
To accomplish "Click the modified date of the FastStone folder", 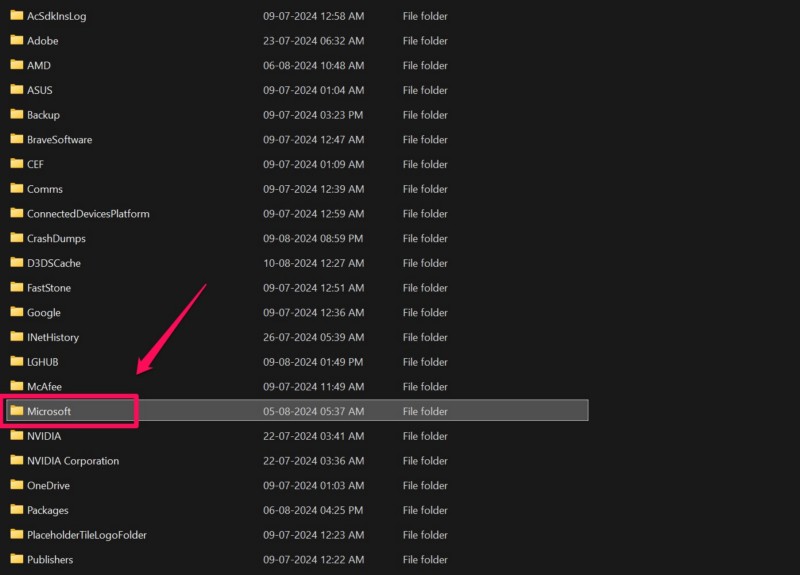I will [x=313, y=288].
